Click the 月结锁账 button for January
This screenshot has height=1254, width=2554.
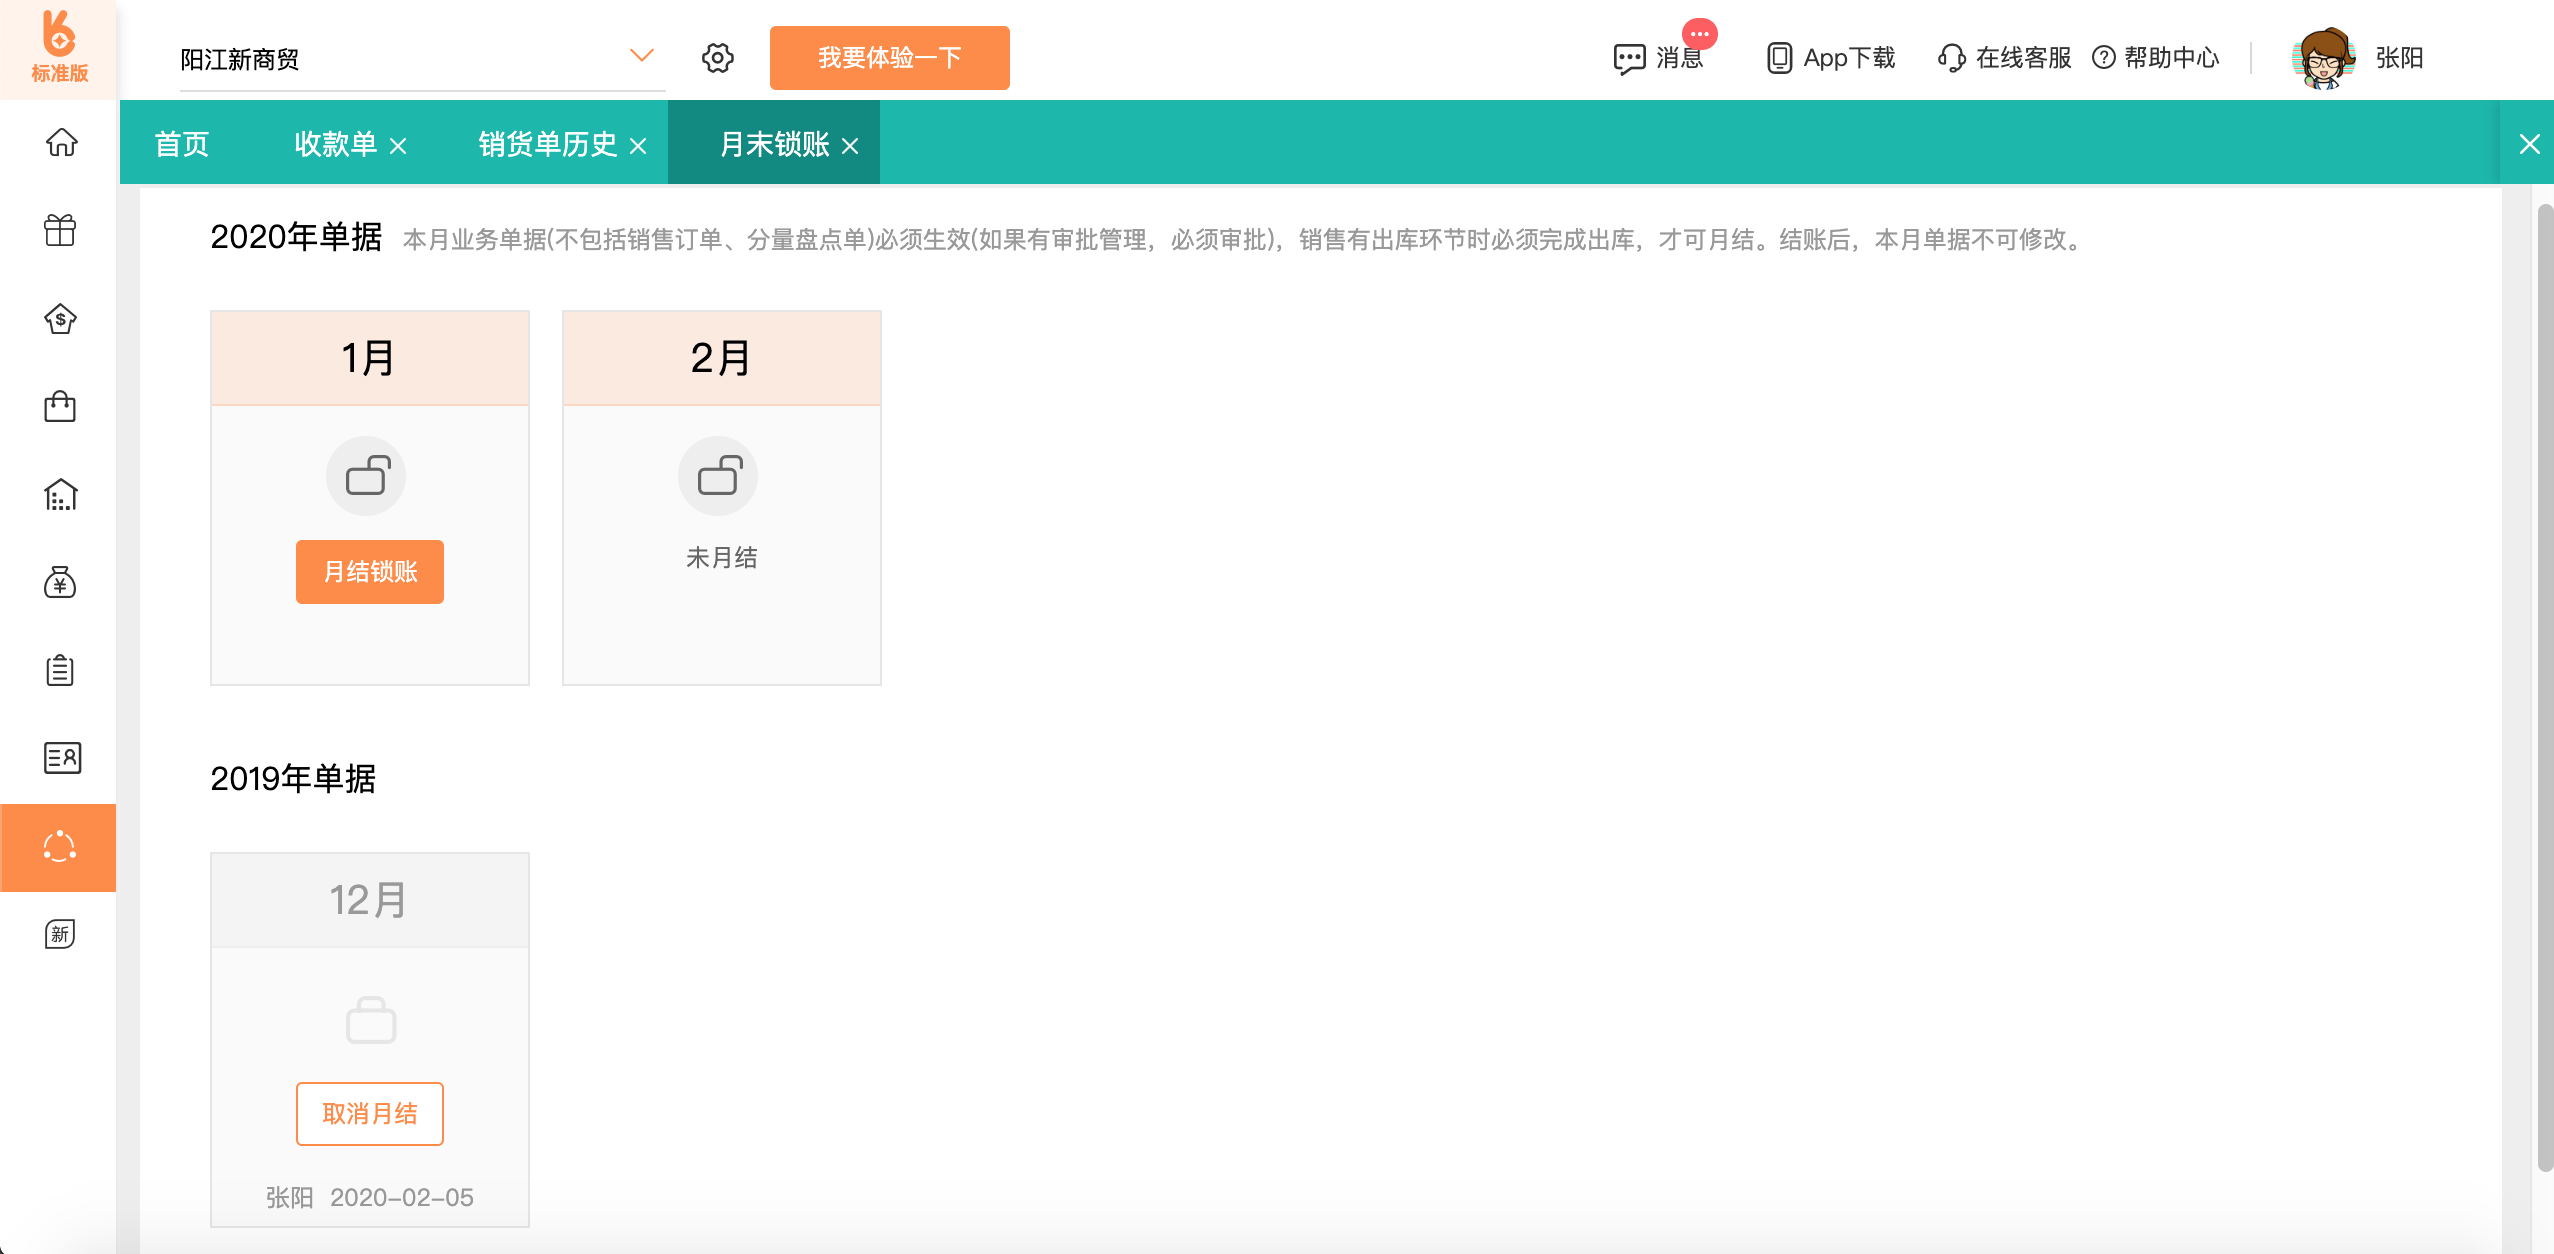tap(371, 572)
